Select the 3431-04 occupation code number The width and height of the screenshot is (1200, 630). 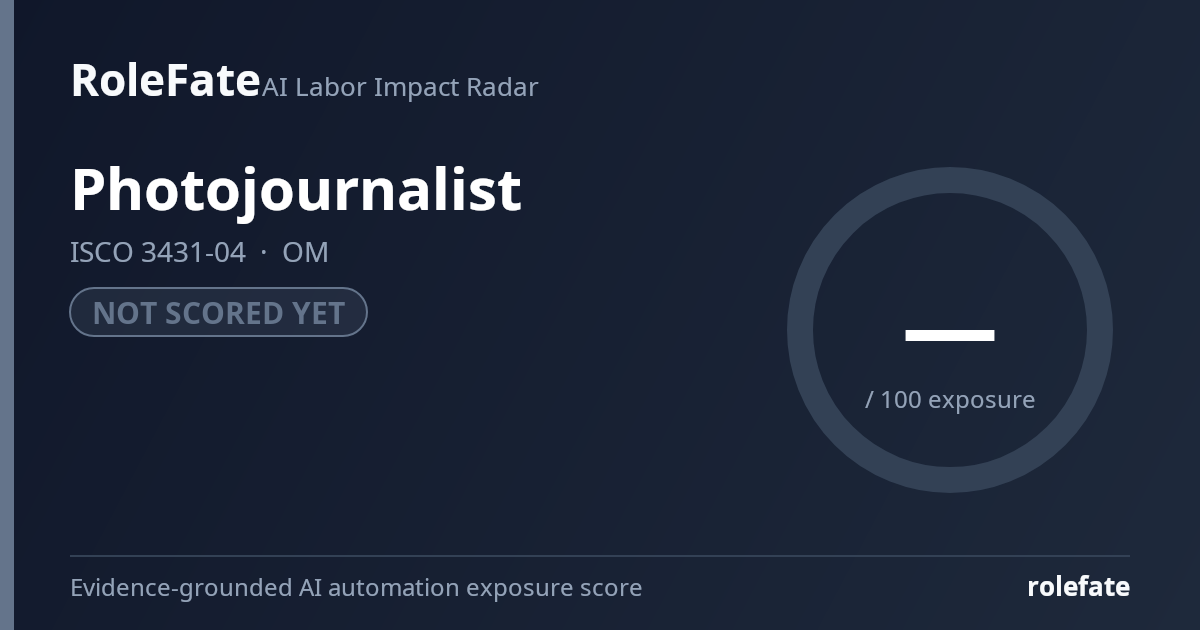[193, 252]
